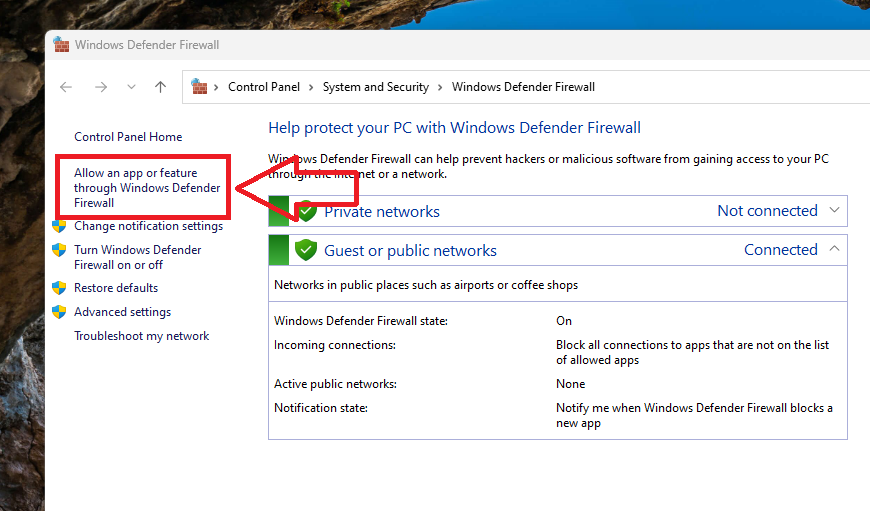Screen dimensions: 870x511
Task: Open Advanced settings link
Action: click(x=123, y=312)
